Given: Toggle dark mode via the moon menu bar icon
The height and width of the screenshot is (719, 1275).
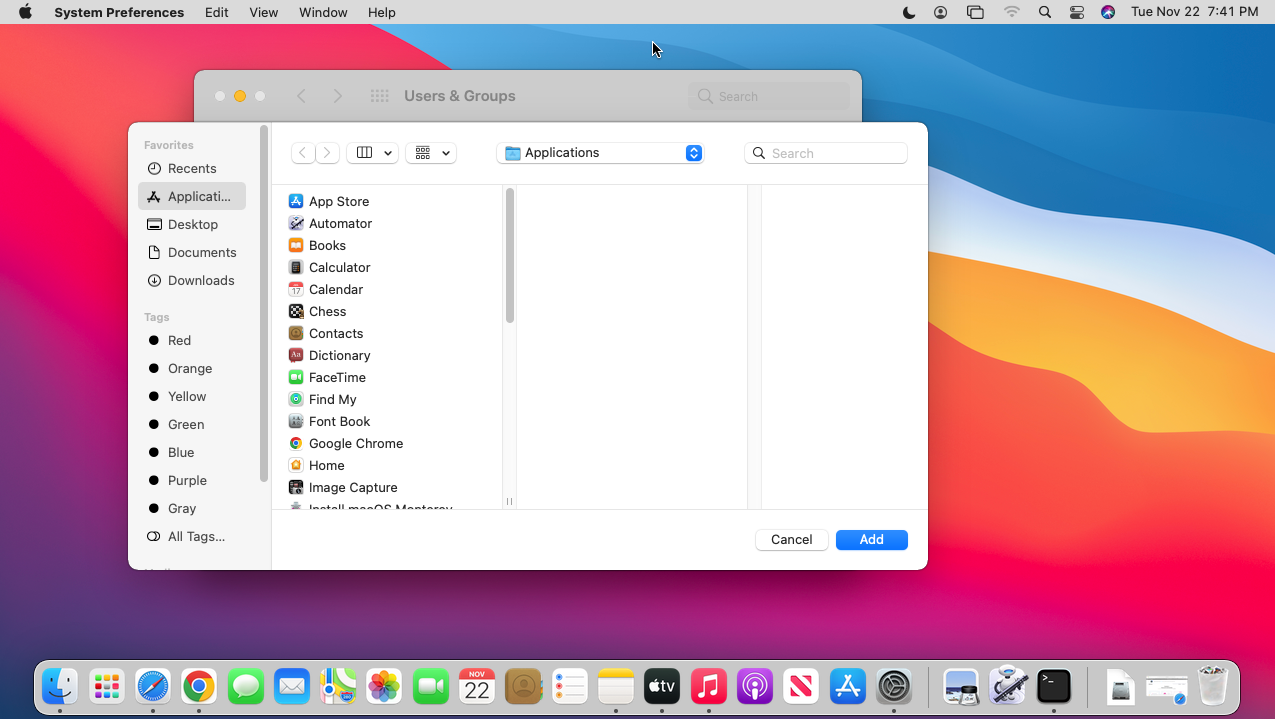Looking at the screenshot, I should tap(908, 12).
